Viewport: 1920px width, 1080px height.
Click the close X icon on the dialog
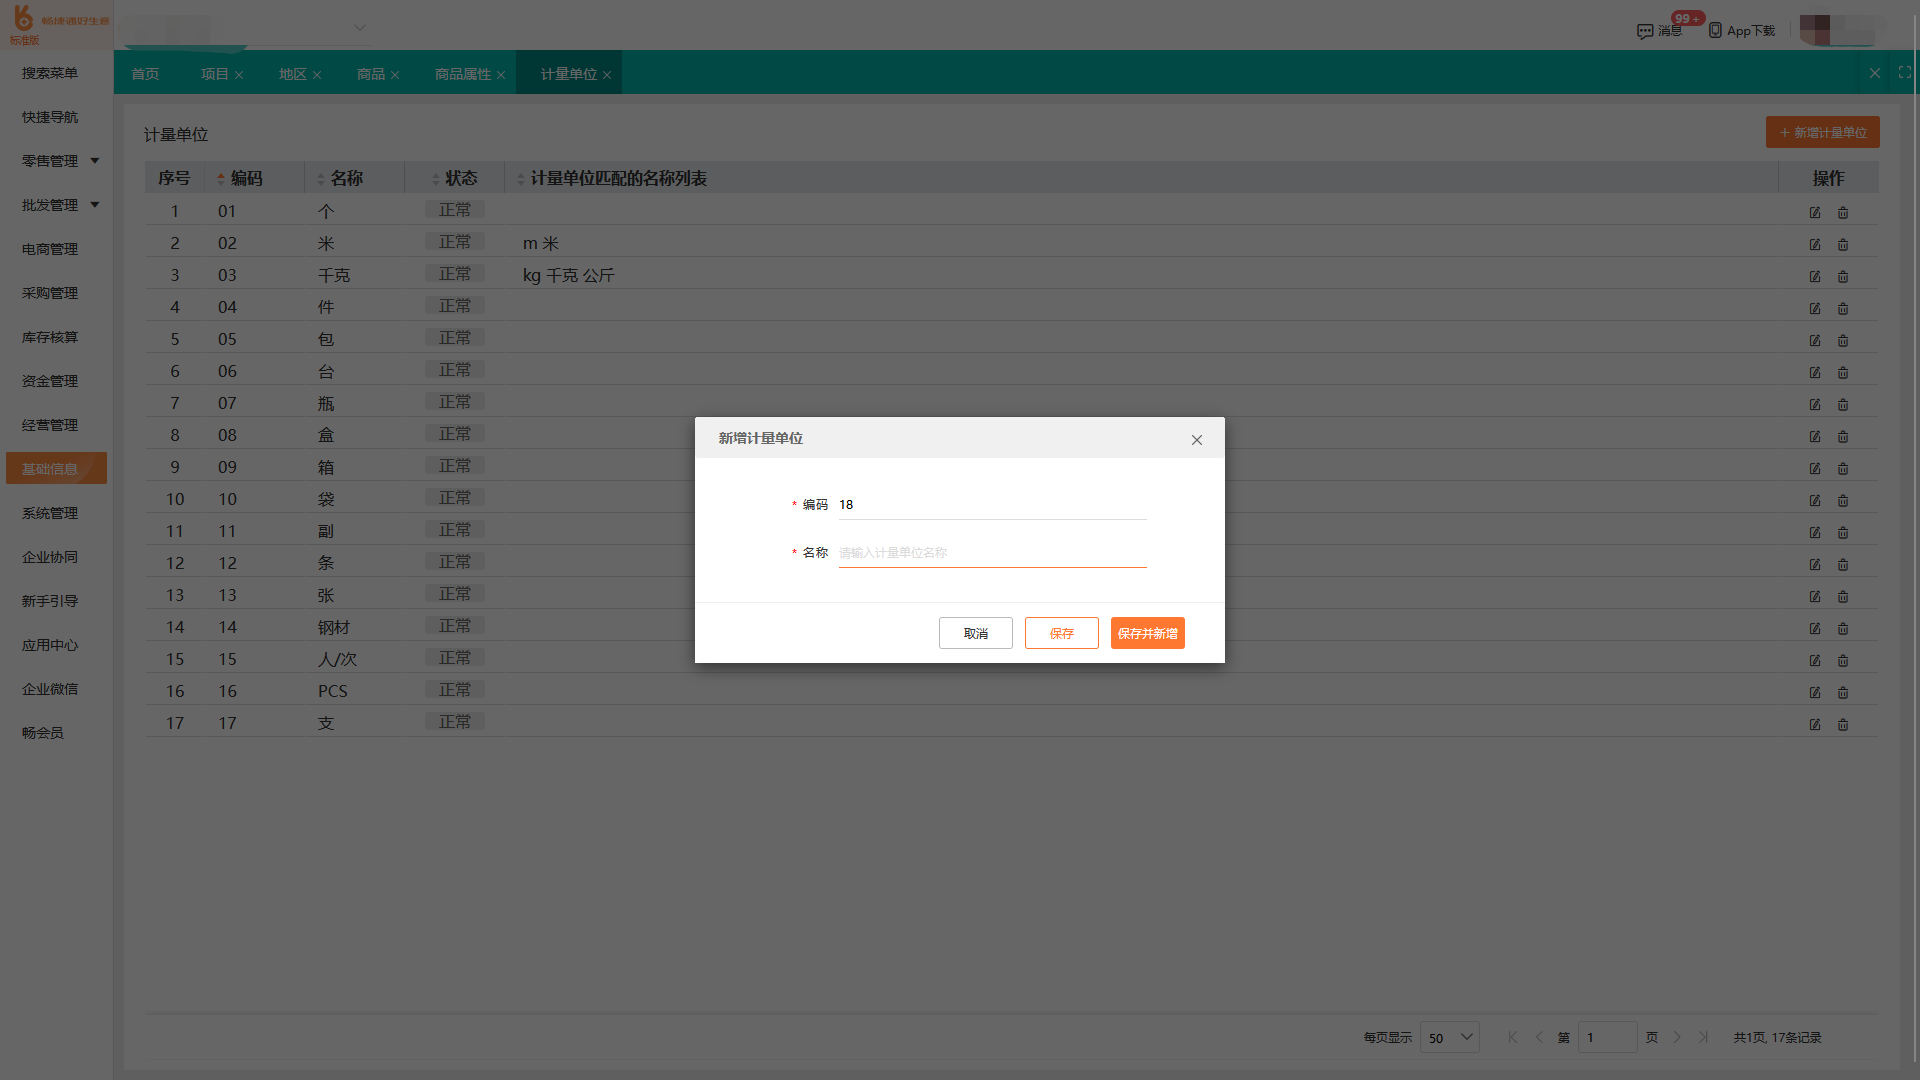(1197, 440)
